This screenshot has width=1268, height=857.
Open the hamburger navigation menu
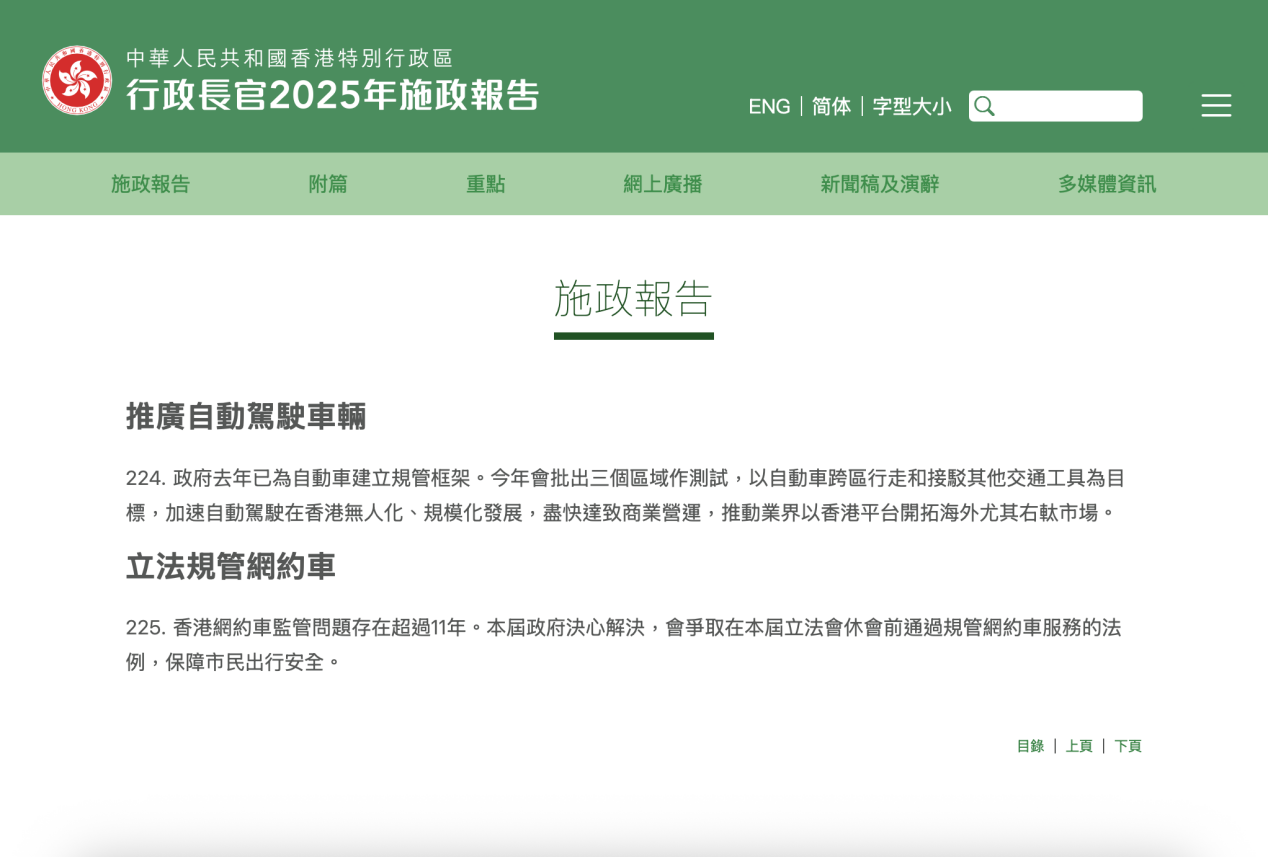(x=1216, y=106)
